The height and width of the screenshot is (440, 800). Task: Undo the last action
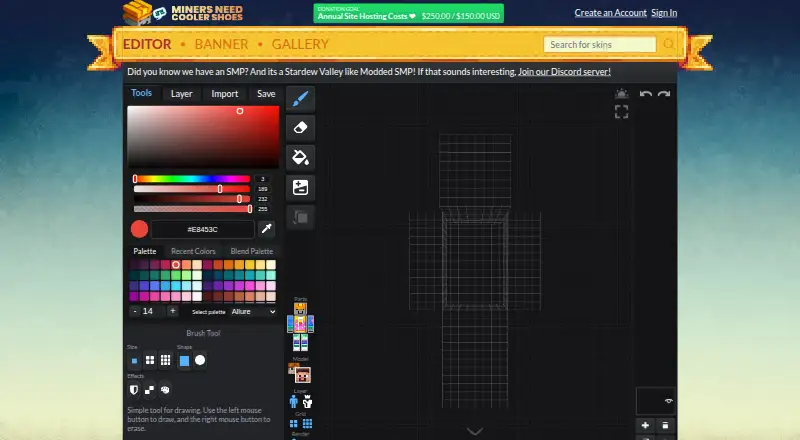pos(645,94)
